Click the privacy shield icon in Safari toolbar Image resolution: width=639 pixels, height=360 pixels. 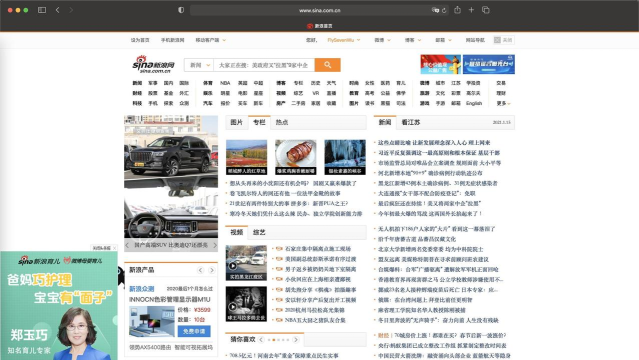click(181, 10)
